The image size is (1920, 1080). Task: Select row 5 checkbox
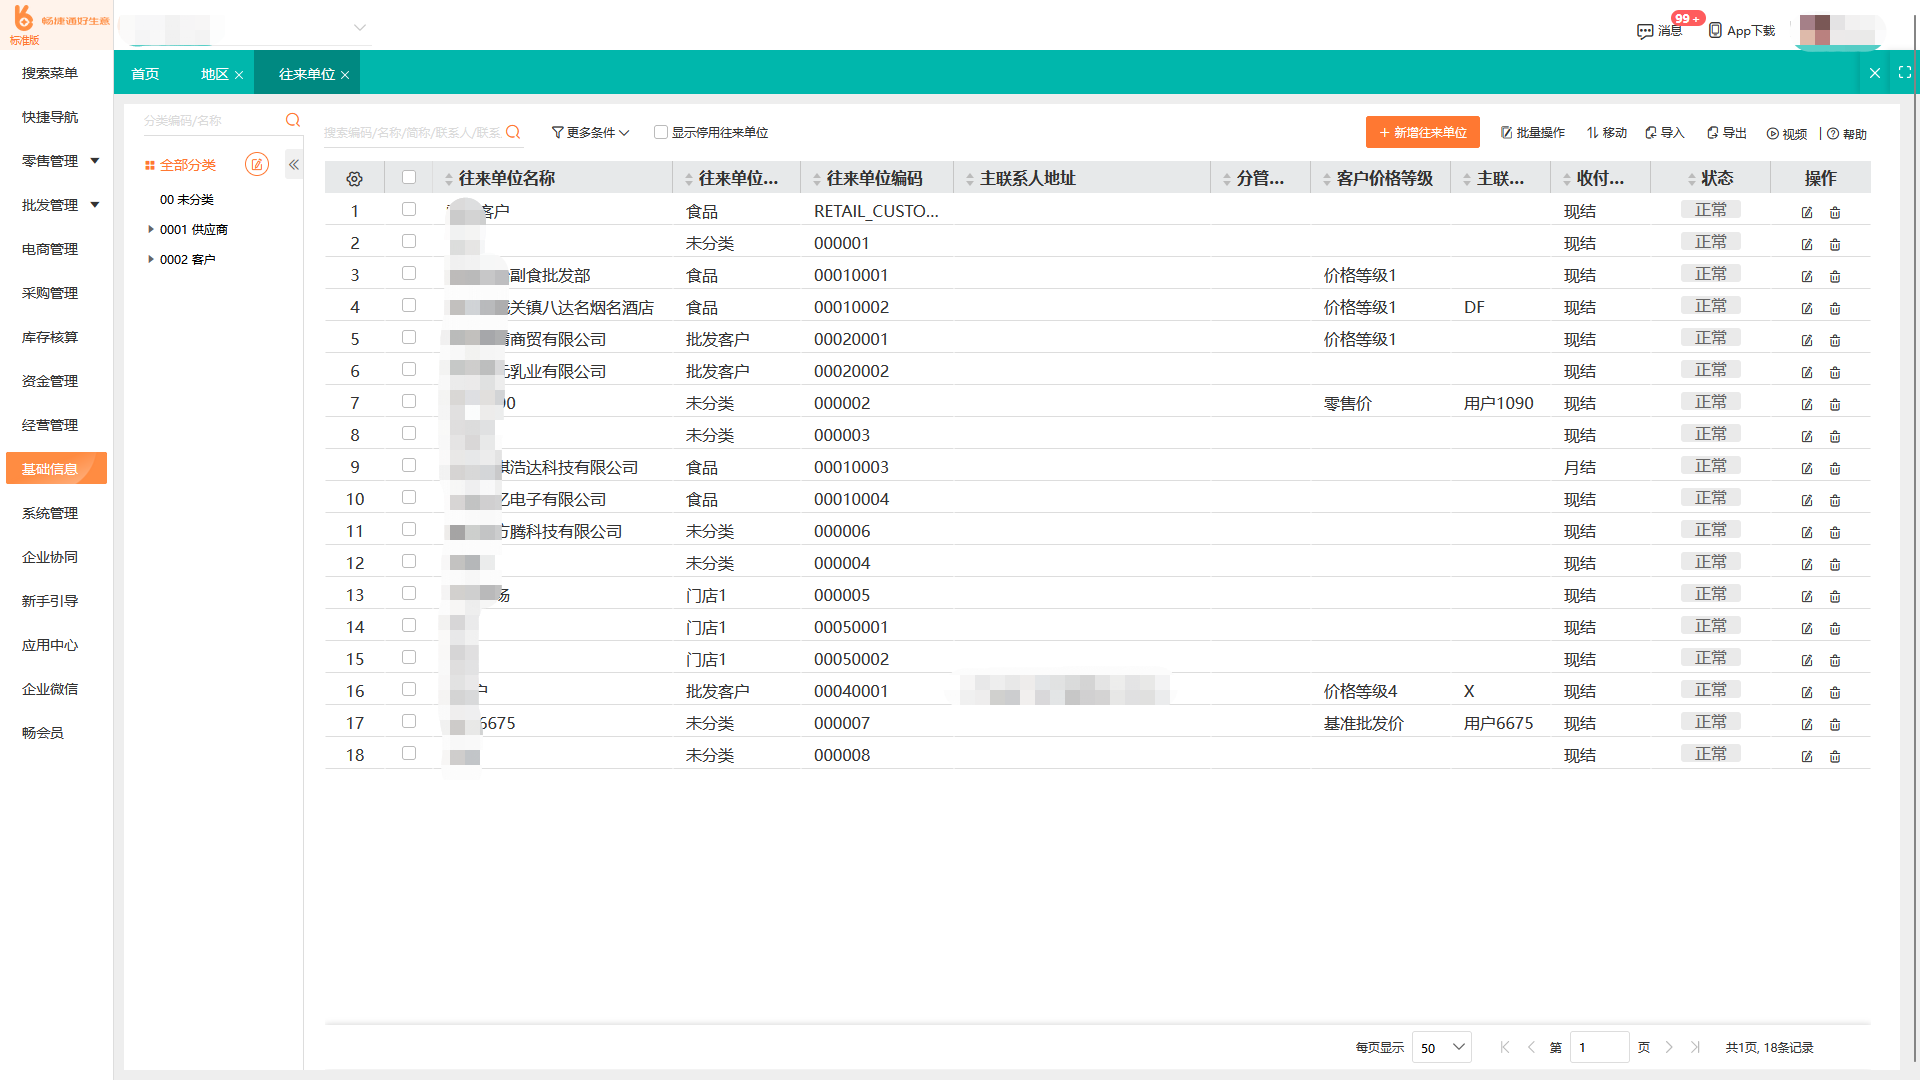pyautogui.click(x=411, y=338)
